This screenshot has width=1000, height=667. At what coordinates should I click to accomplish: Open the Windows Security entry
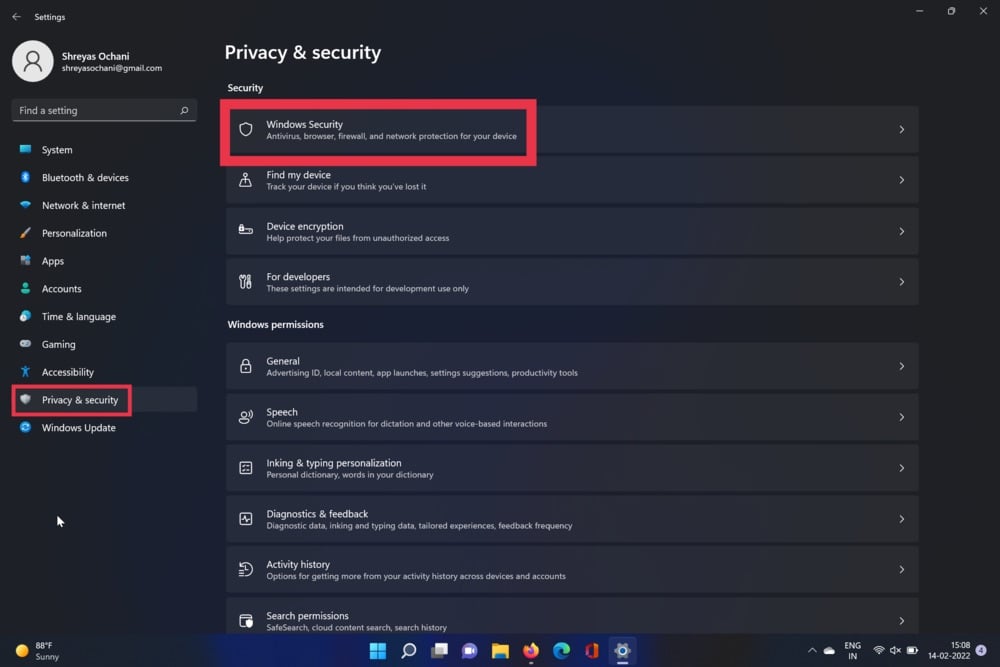click(572, 129)
